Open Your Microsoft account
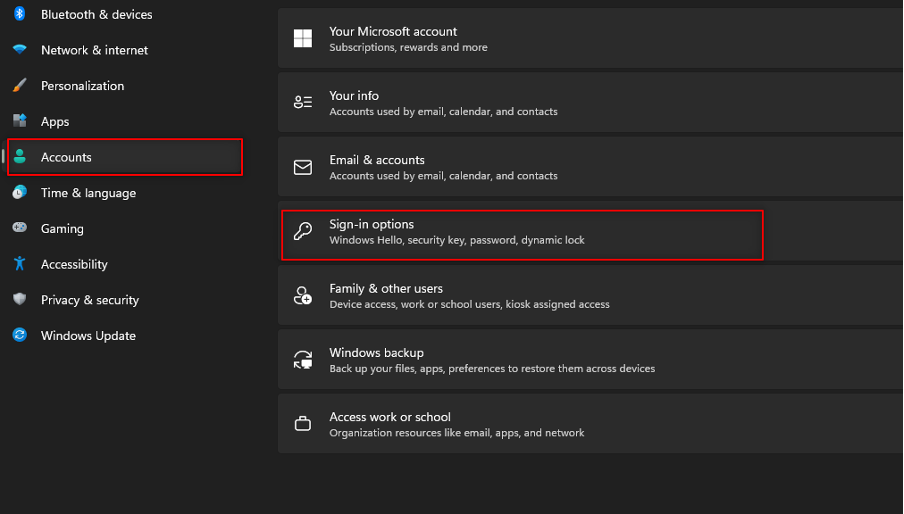 point(590,39)
